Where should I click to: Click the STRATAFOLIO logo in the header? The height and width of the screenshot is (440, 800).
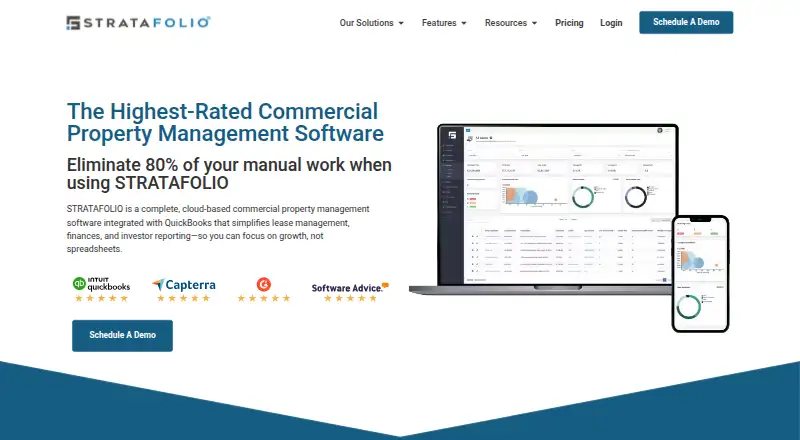coord(138,22)
